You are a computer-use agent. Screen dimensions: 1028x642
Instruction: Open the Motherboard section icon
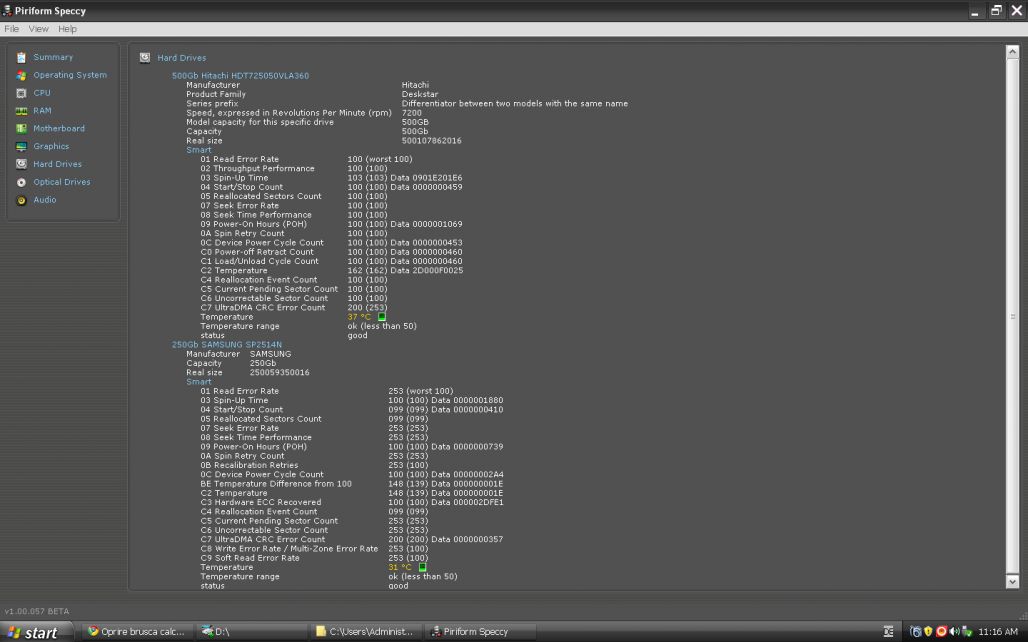[x=21, y=129]
